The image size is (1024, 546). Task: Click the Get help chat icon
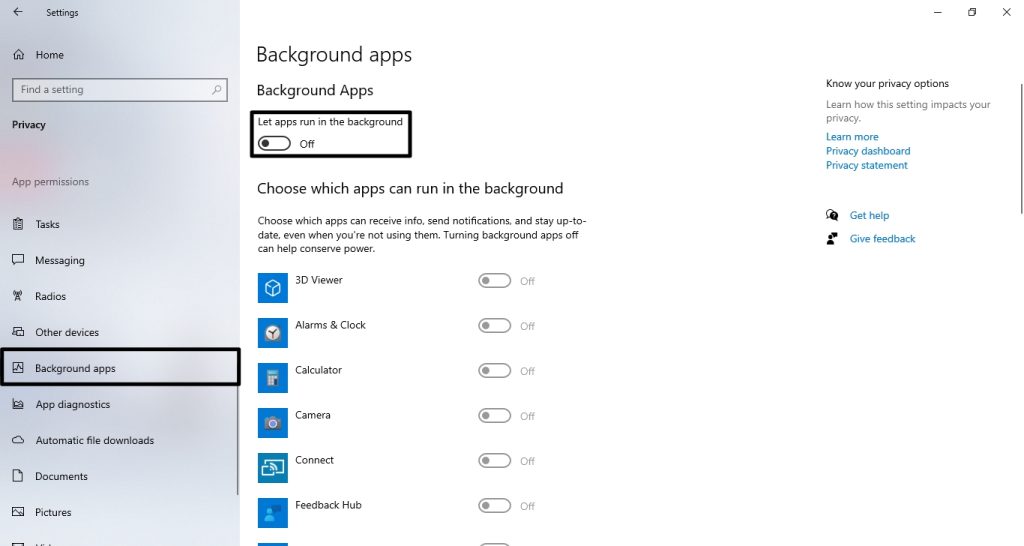click(832, 215)
